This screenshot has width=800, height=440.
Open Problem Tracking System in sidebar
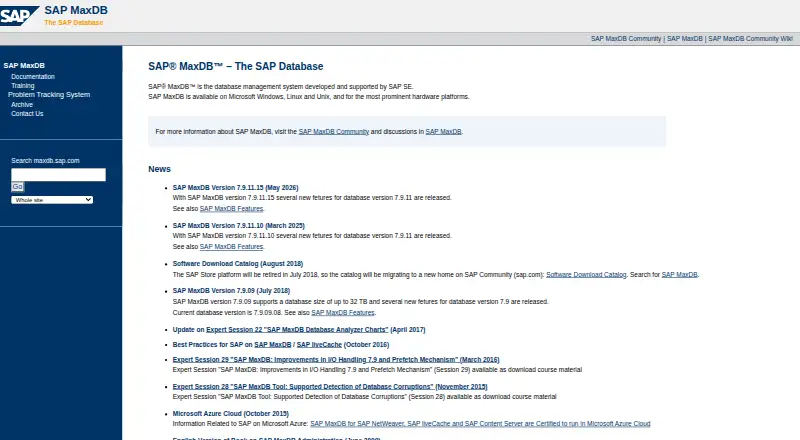tap(49, 95)
